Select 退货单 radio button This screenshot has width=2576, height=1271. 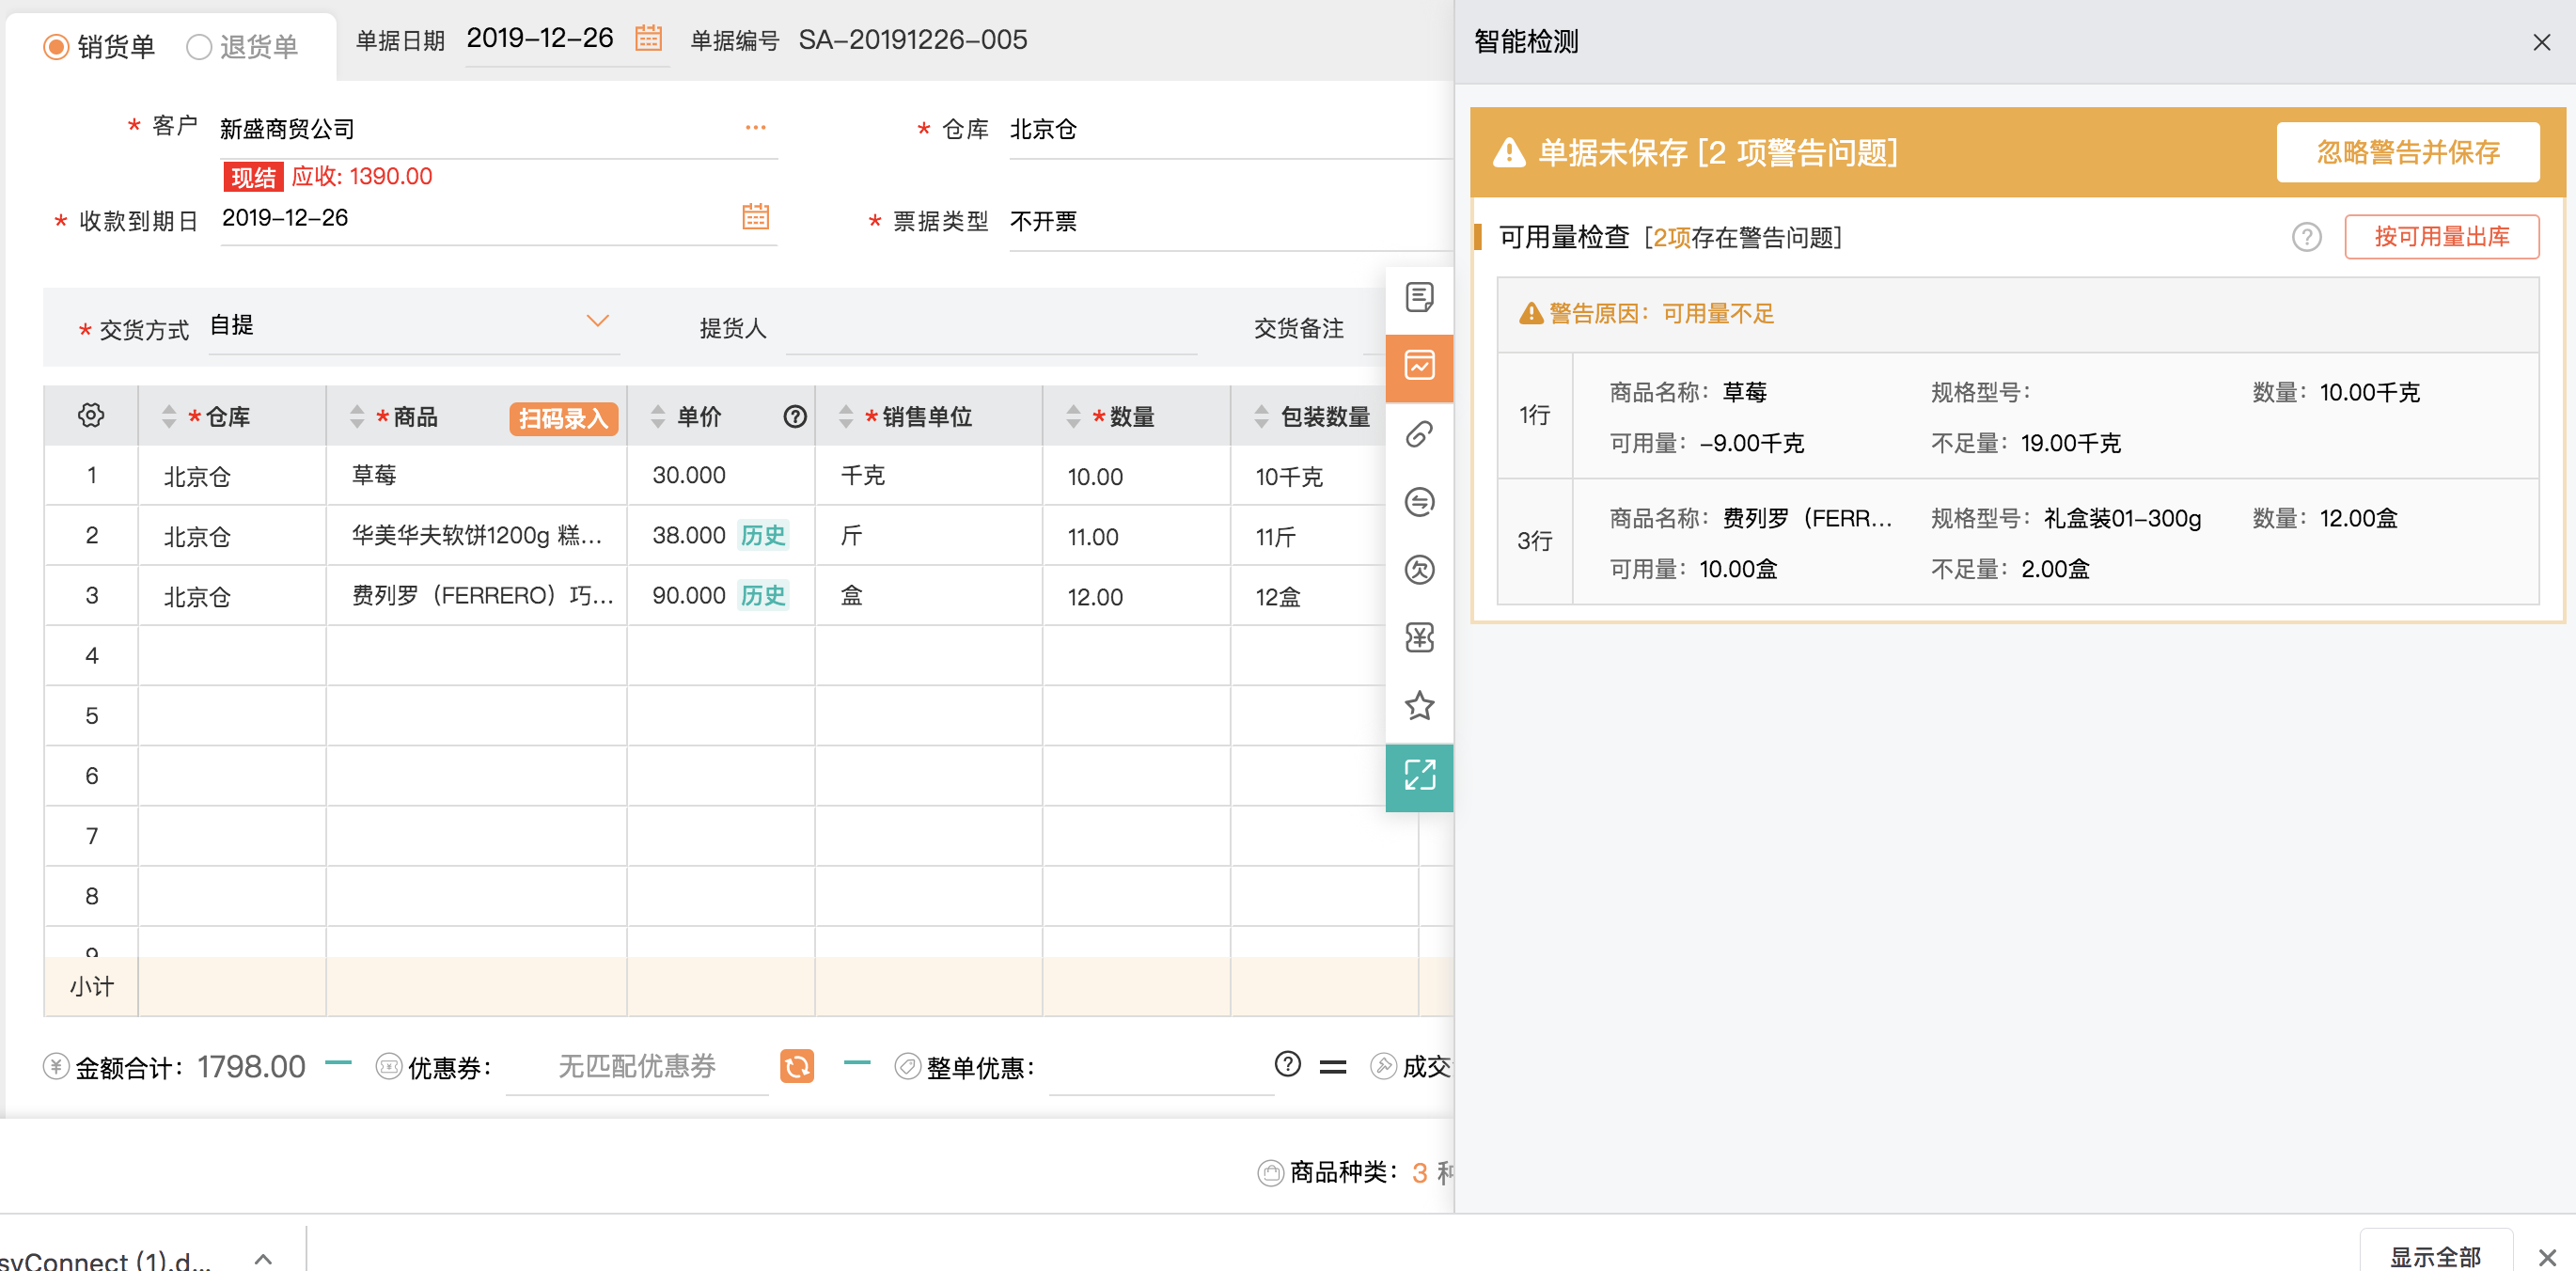pos(196,42)
